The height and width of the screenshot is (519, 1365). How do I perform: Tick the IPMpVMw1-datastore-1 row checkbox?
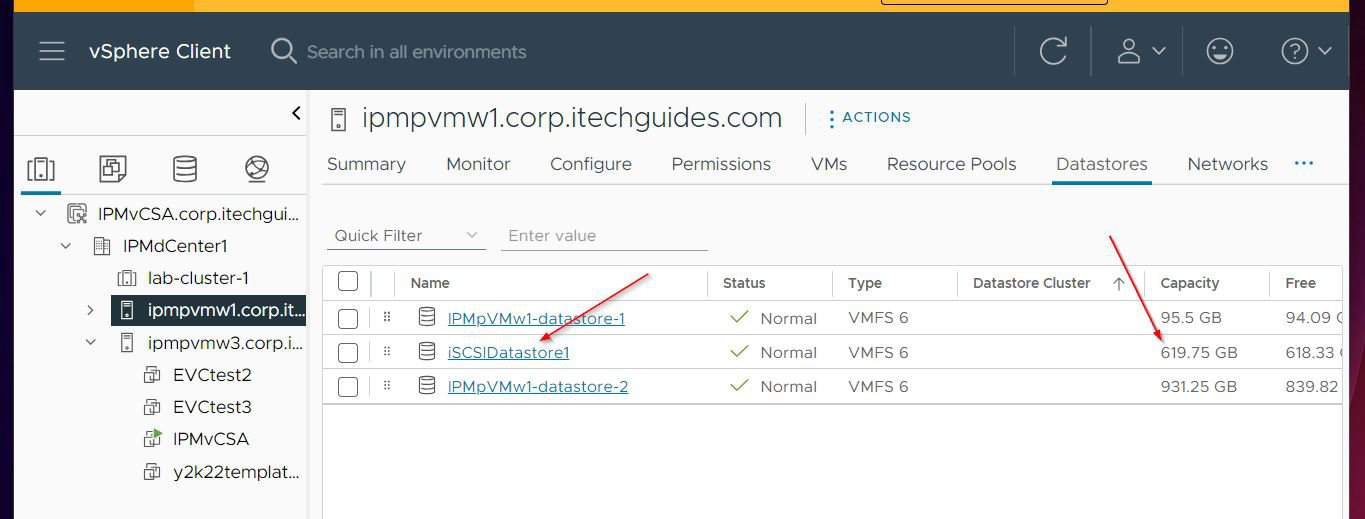348,319
